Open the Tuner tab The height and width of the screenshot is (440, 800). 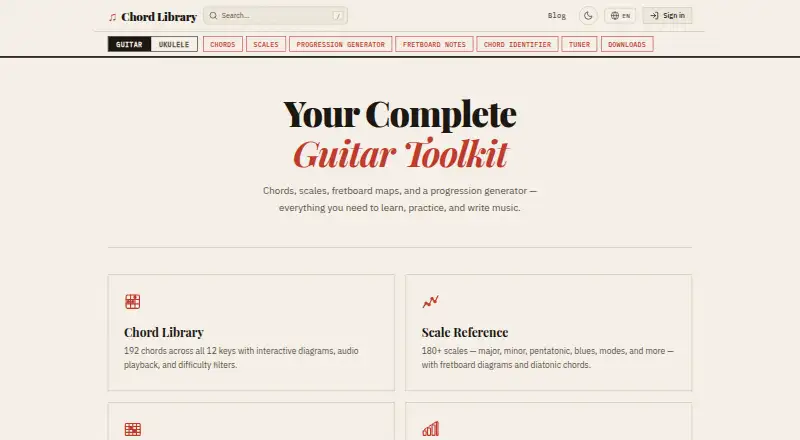580,44
